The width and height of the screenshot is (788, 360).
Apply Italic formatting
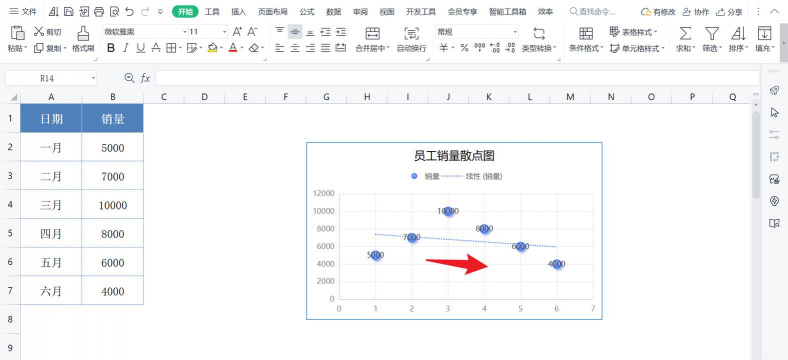point(126,48)
